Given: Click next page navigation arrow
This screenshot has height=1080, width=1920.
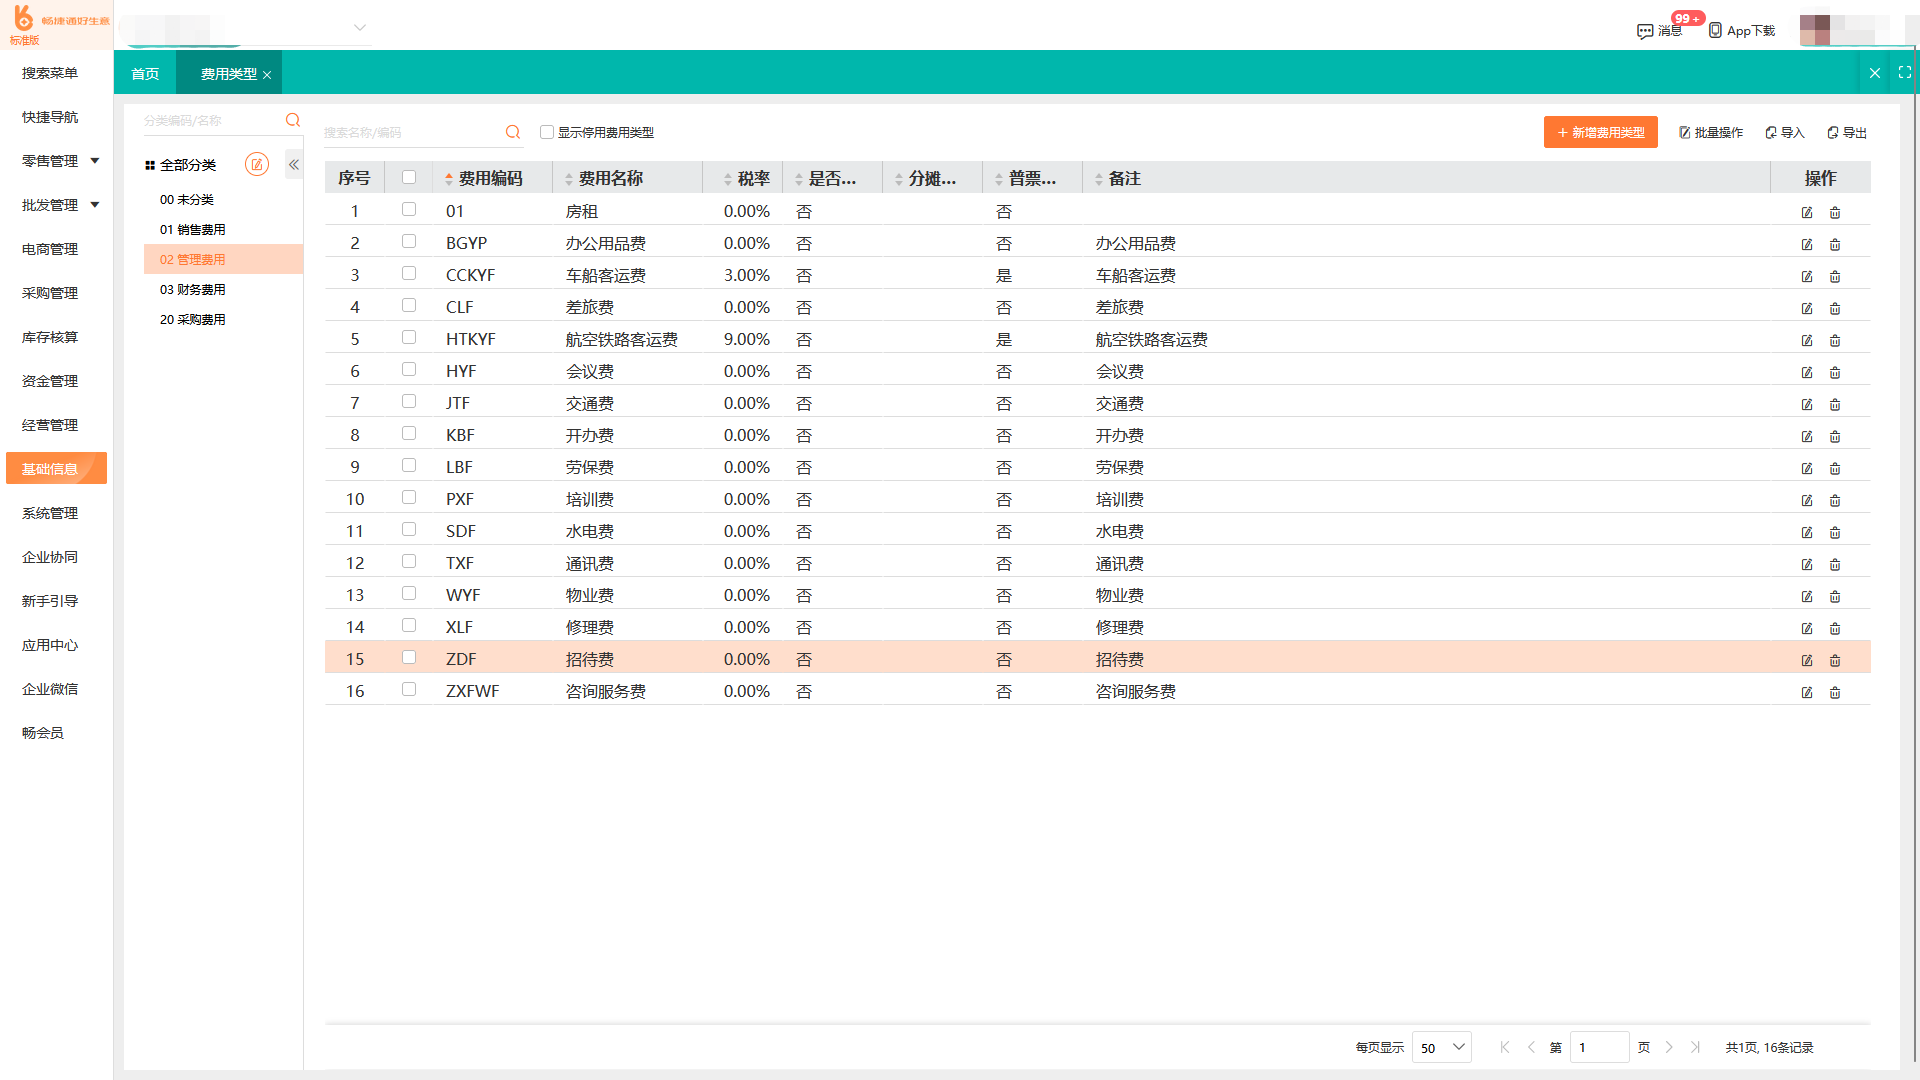Looking at the screenshot, I should click(1664, 1048).
